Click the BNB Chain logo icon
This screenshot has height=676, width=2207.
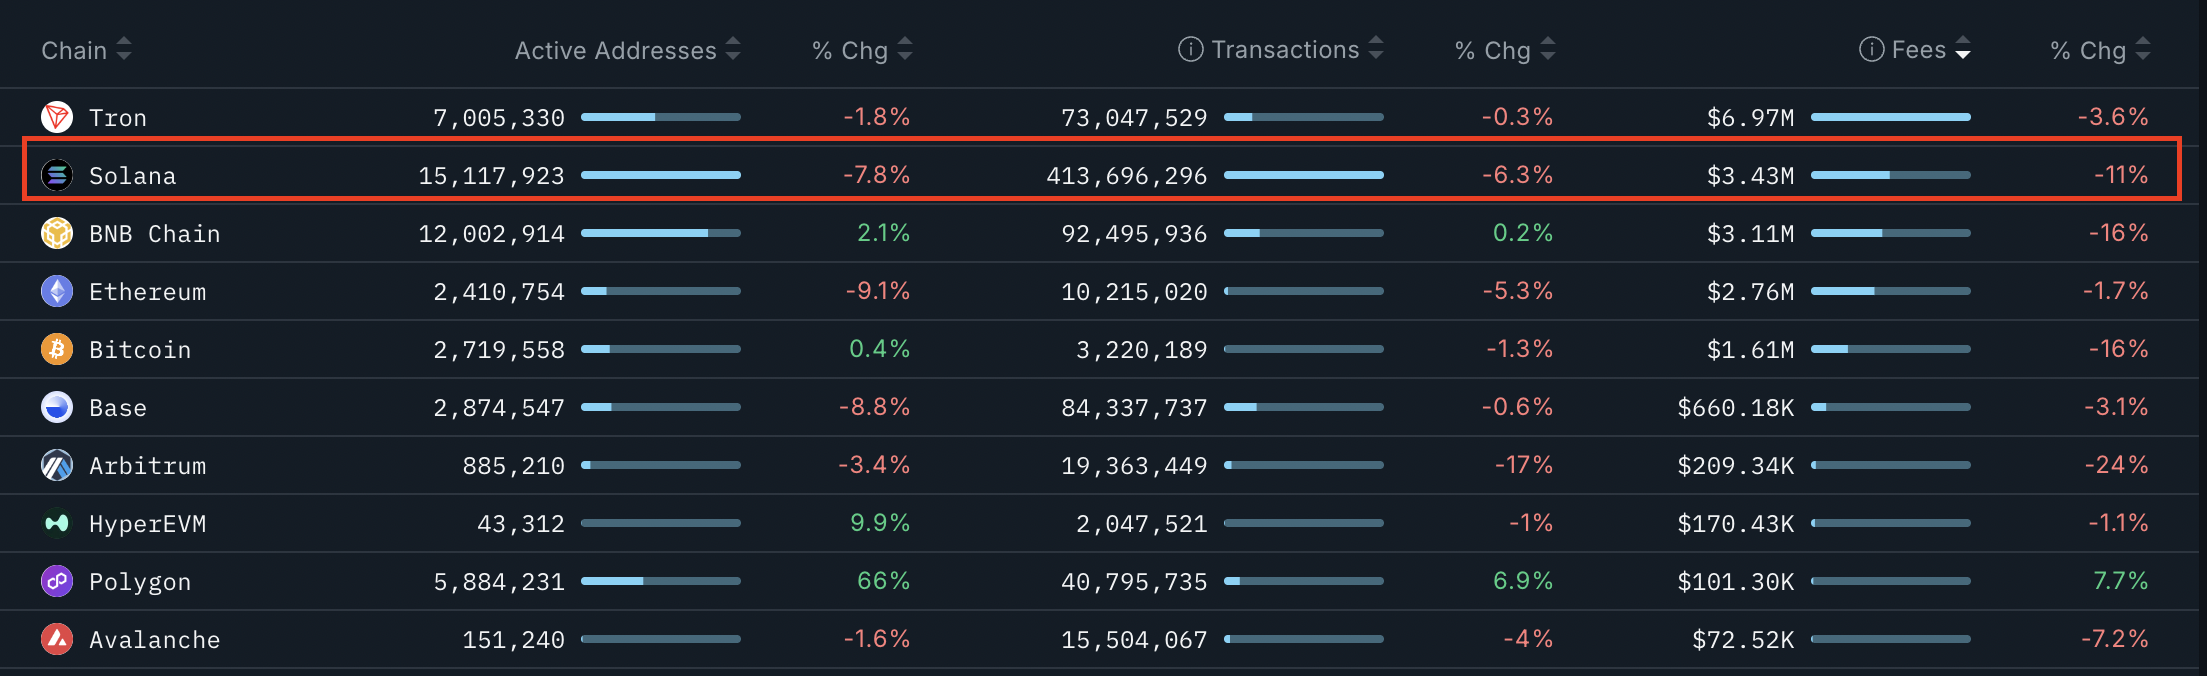coord(57,233)
